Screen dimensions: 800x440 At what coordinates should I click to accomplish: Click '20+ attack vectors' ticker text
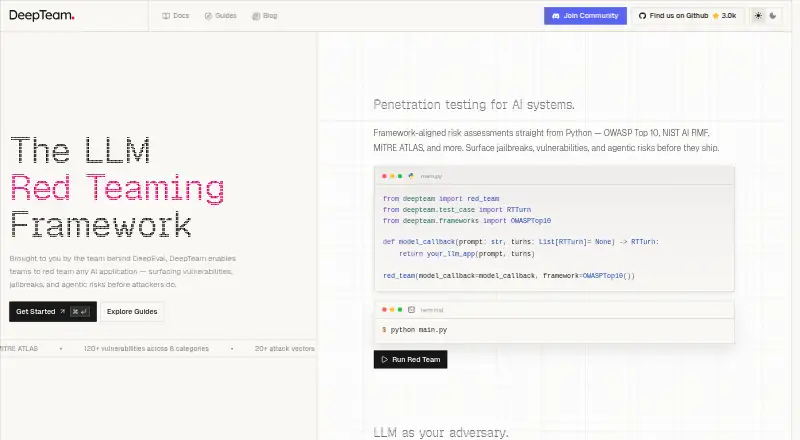[285, 349]
